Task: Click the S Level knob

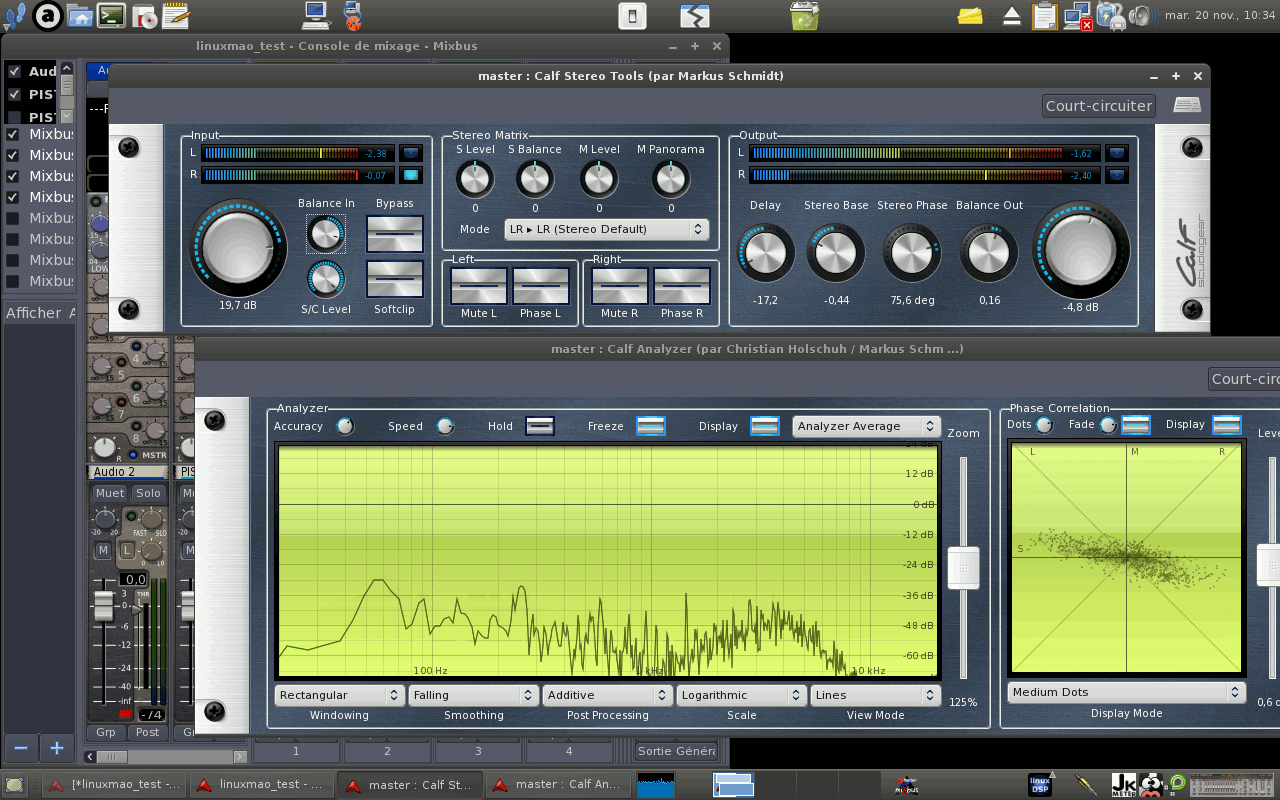Action: tap(475, 180)
